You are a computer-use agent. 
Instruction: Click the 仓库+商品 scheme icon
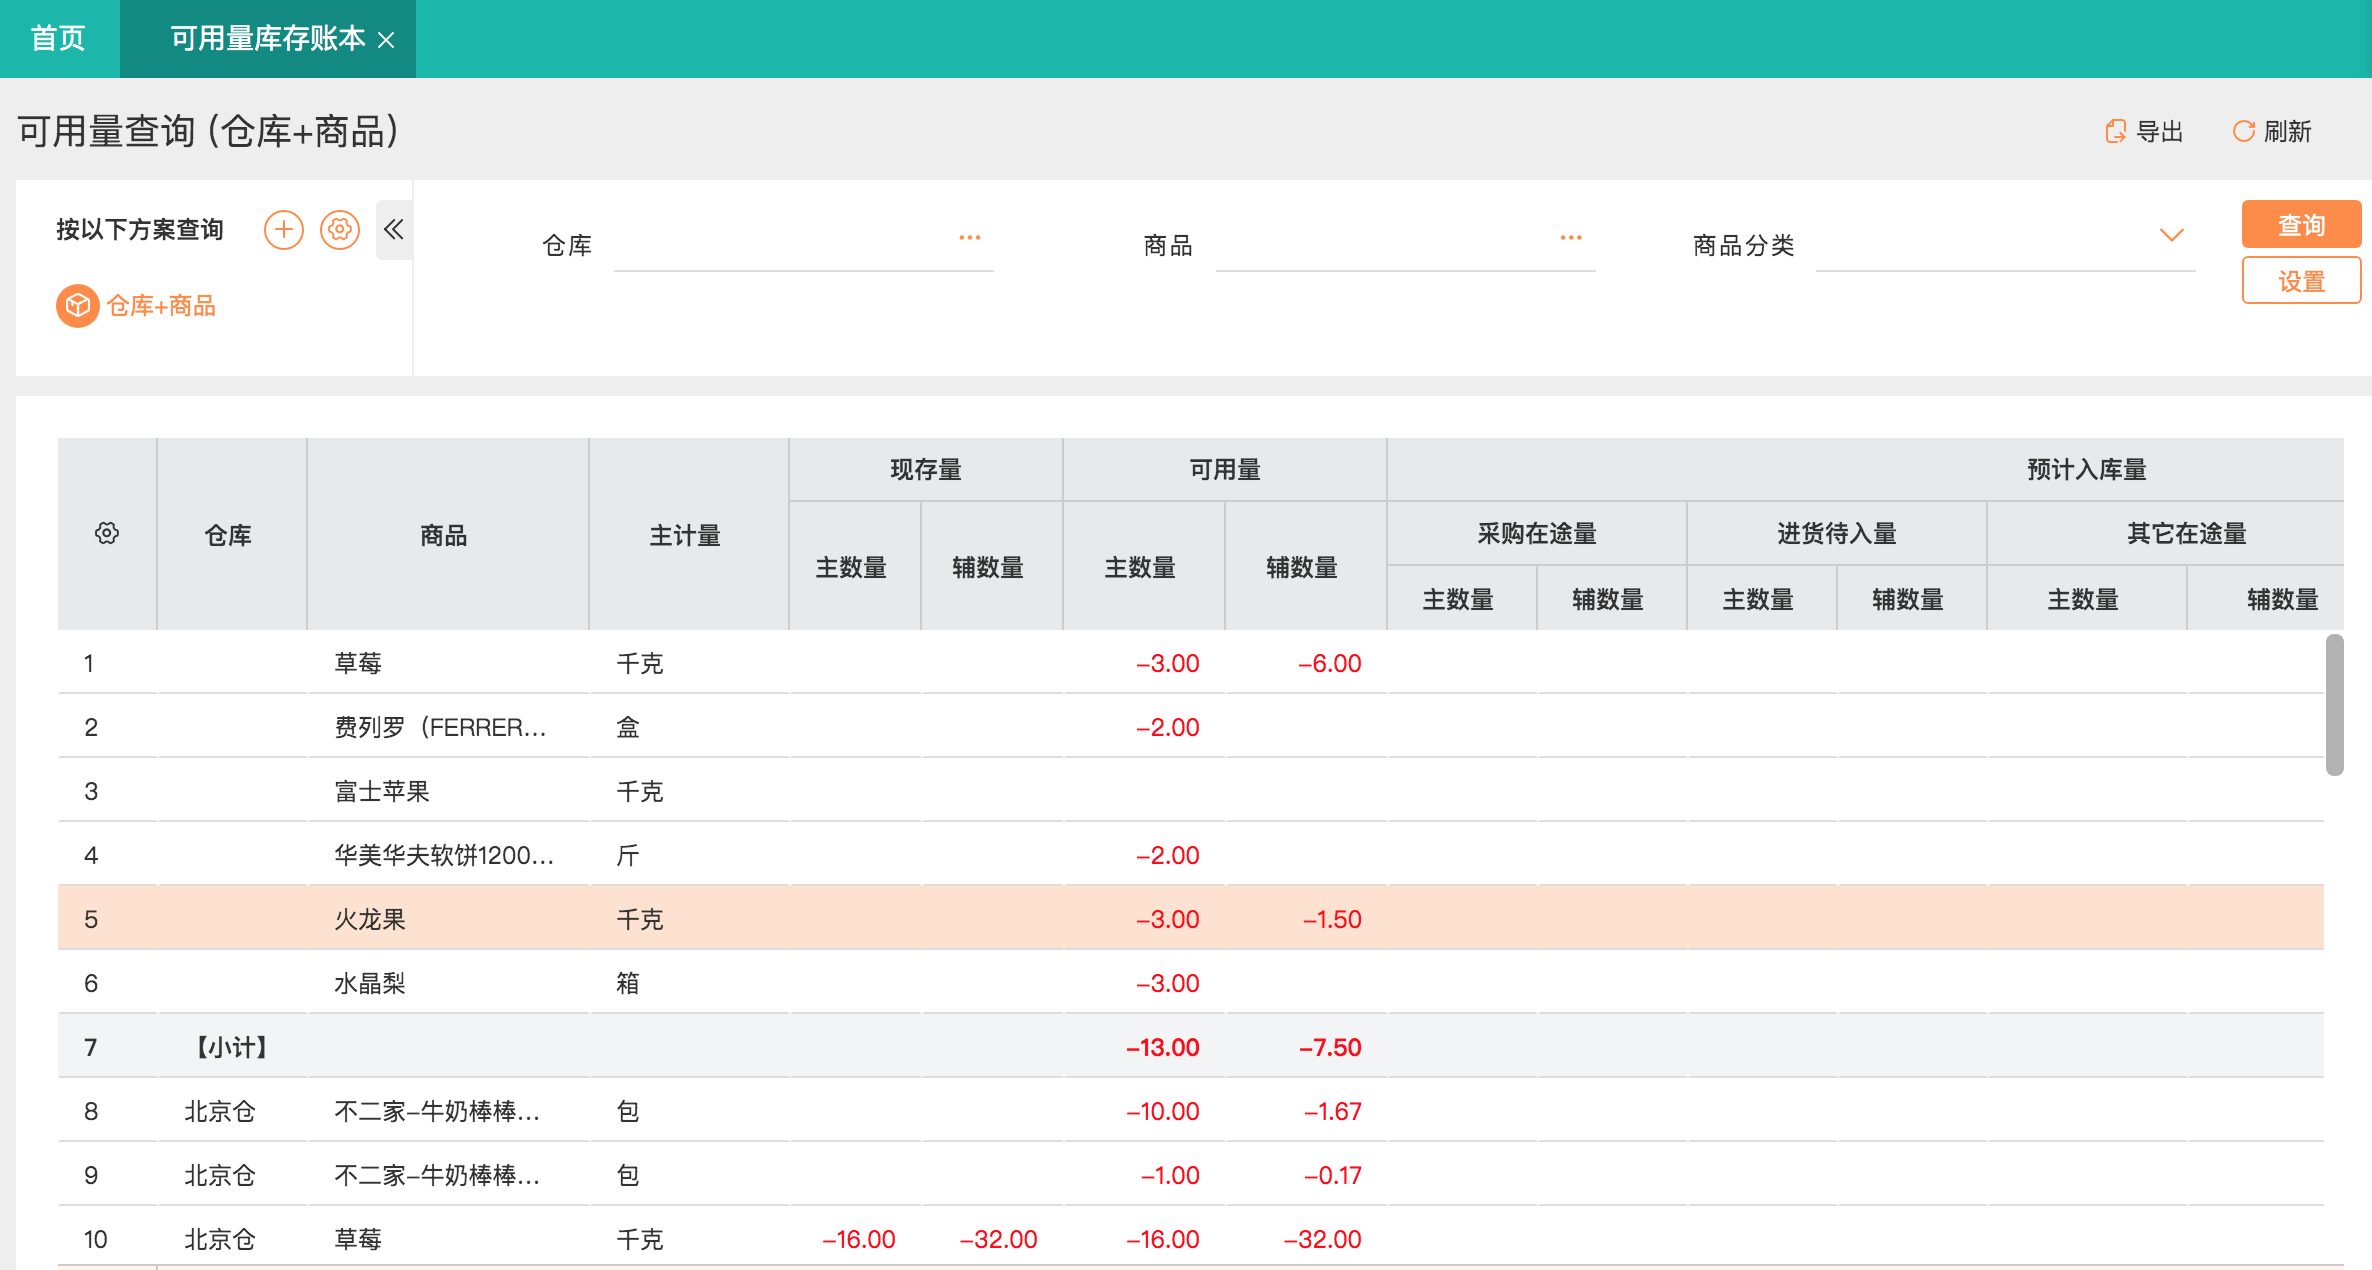[75, 306]
